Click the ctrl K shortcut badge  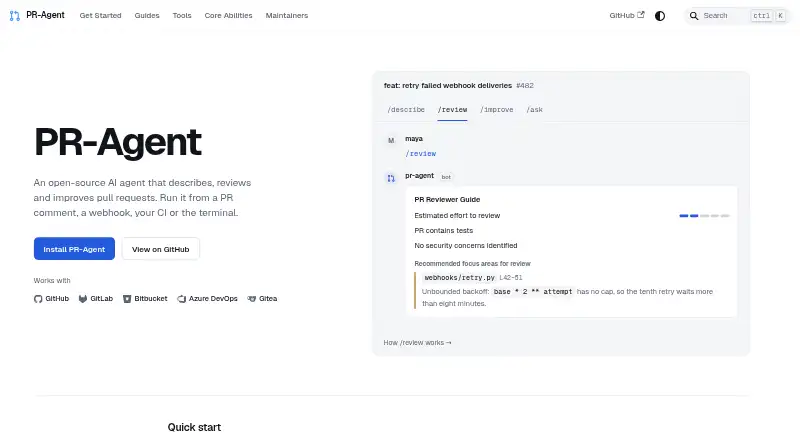click(768, 16)
